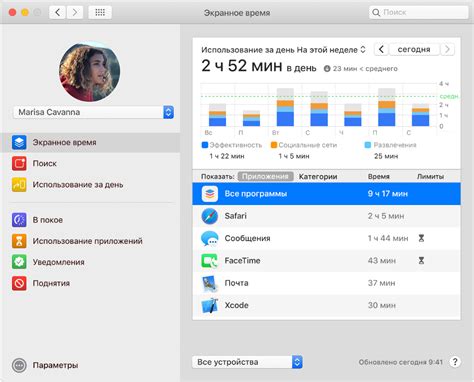Click the Вт bar in usage chart
This screenshot has height=382, width=474.
point(285,107)
